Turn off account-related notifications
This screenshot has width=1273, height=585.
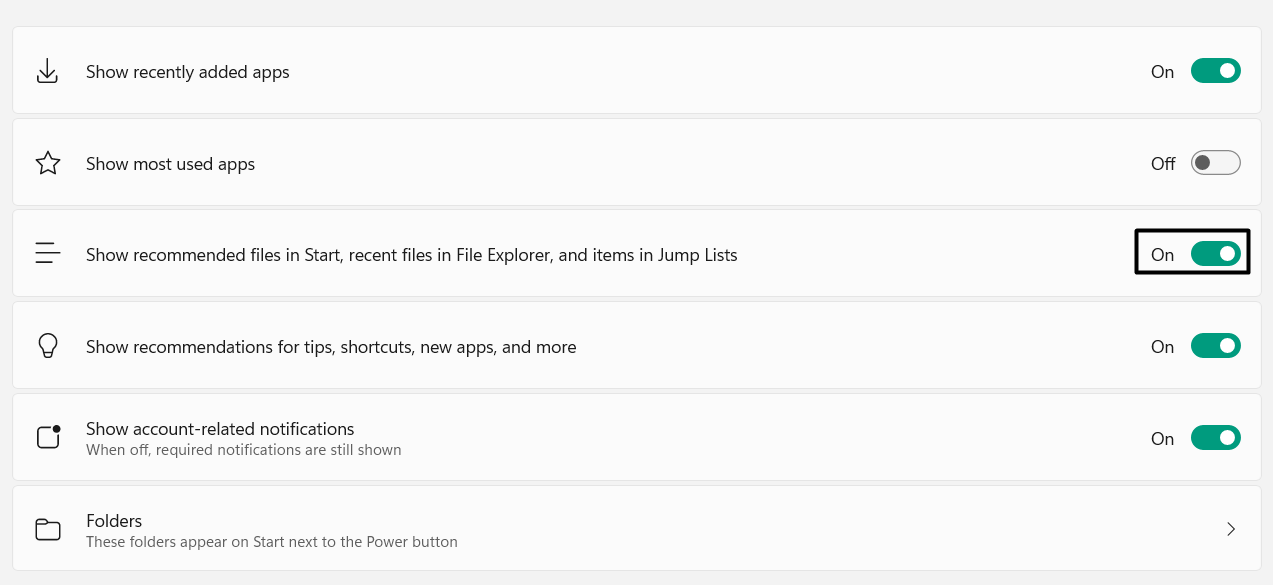1215,437
